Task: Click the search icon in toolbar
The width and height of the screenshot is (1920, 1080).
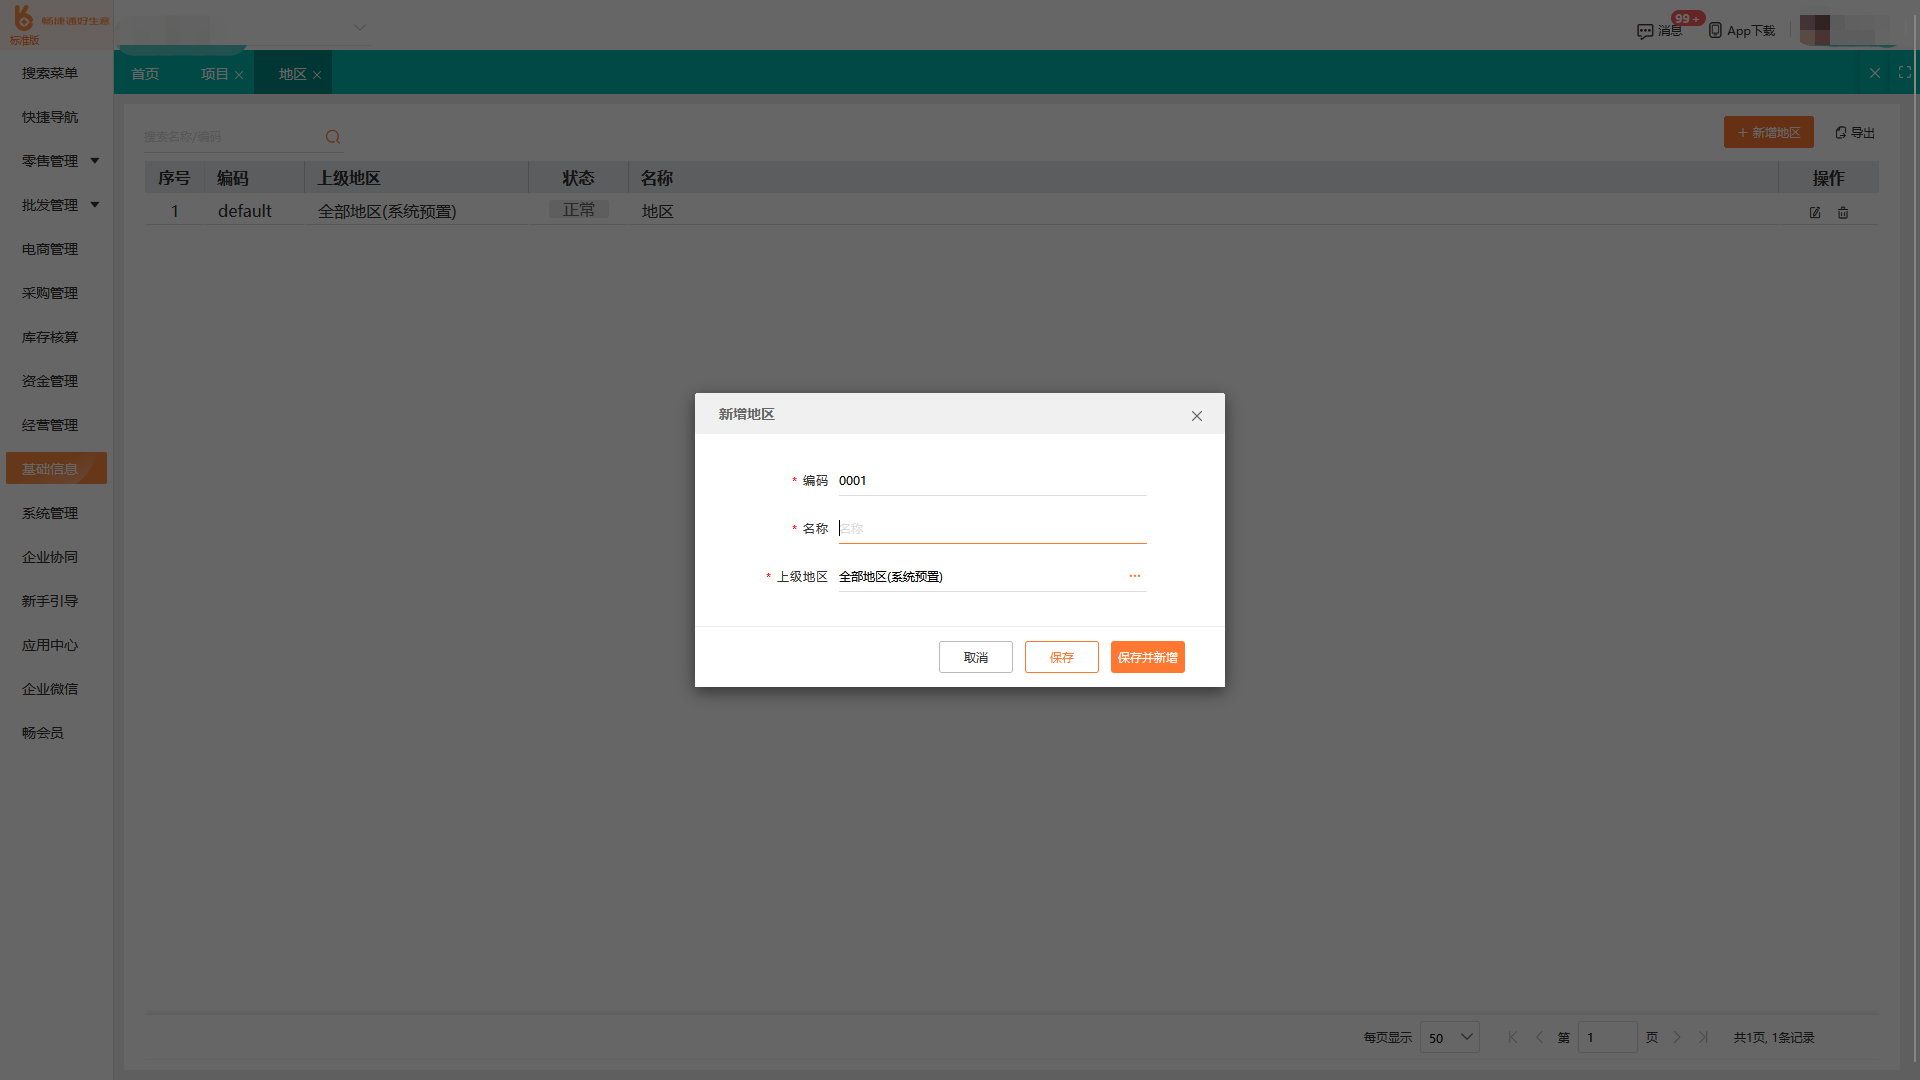Action: click(x=332, y=136)
